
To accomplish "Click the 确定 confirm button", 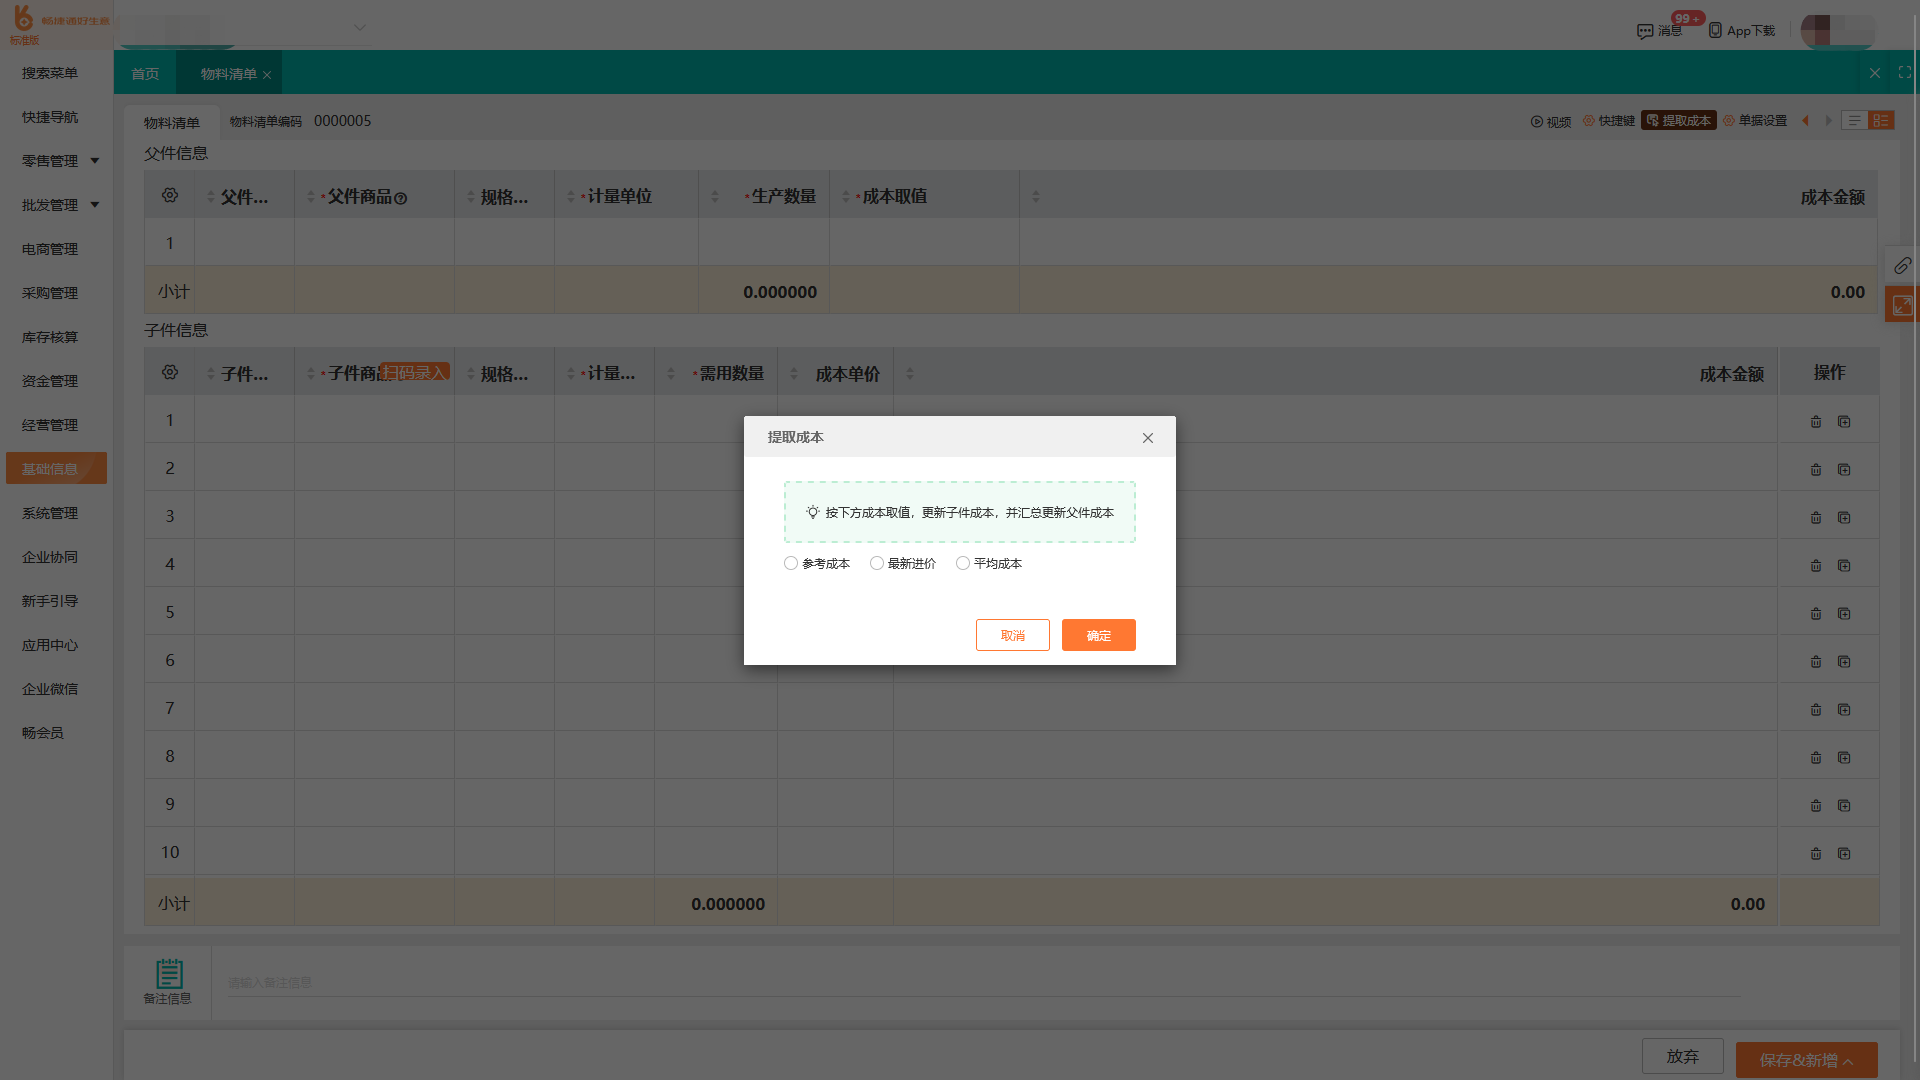I will [1098, 634].
